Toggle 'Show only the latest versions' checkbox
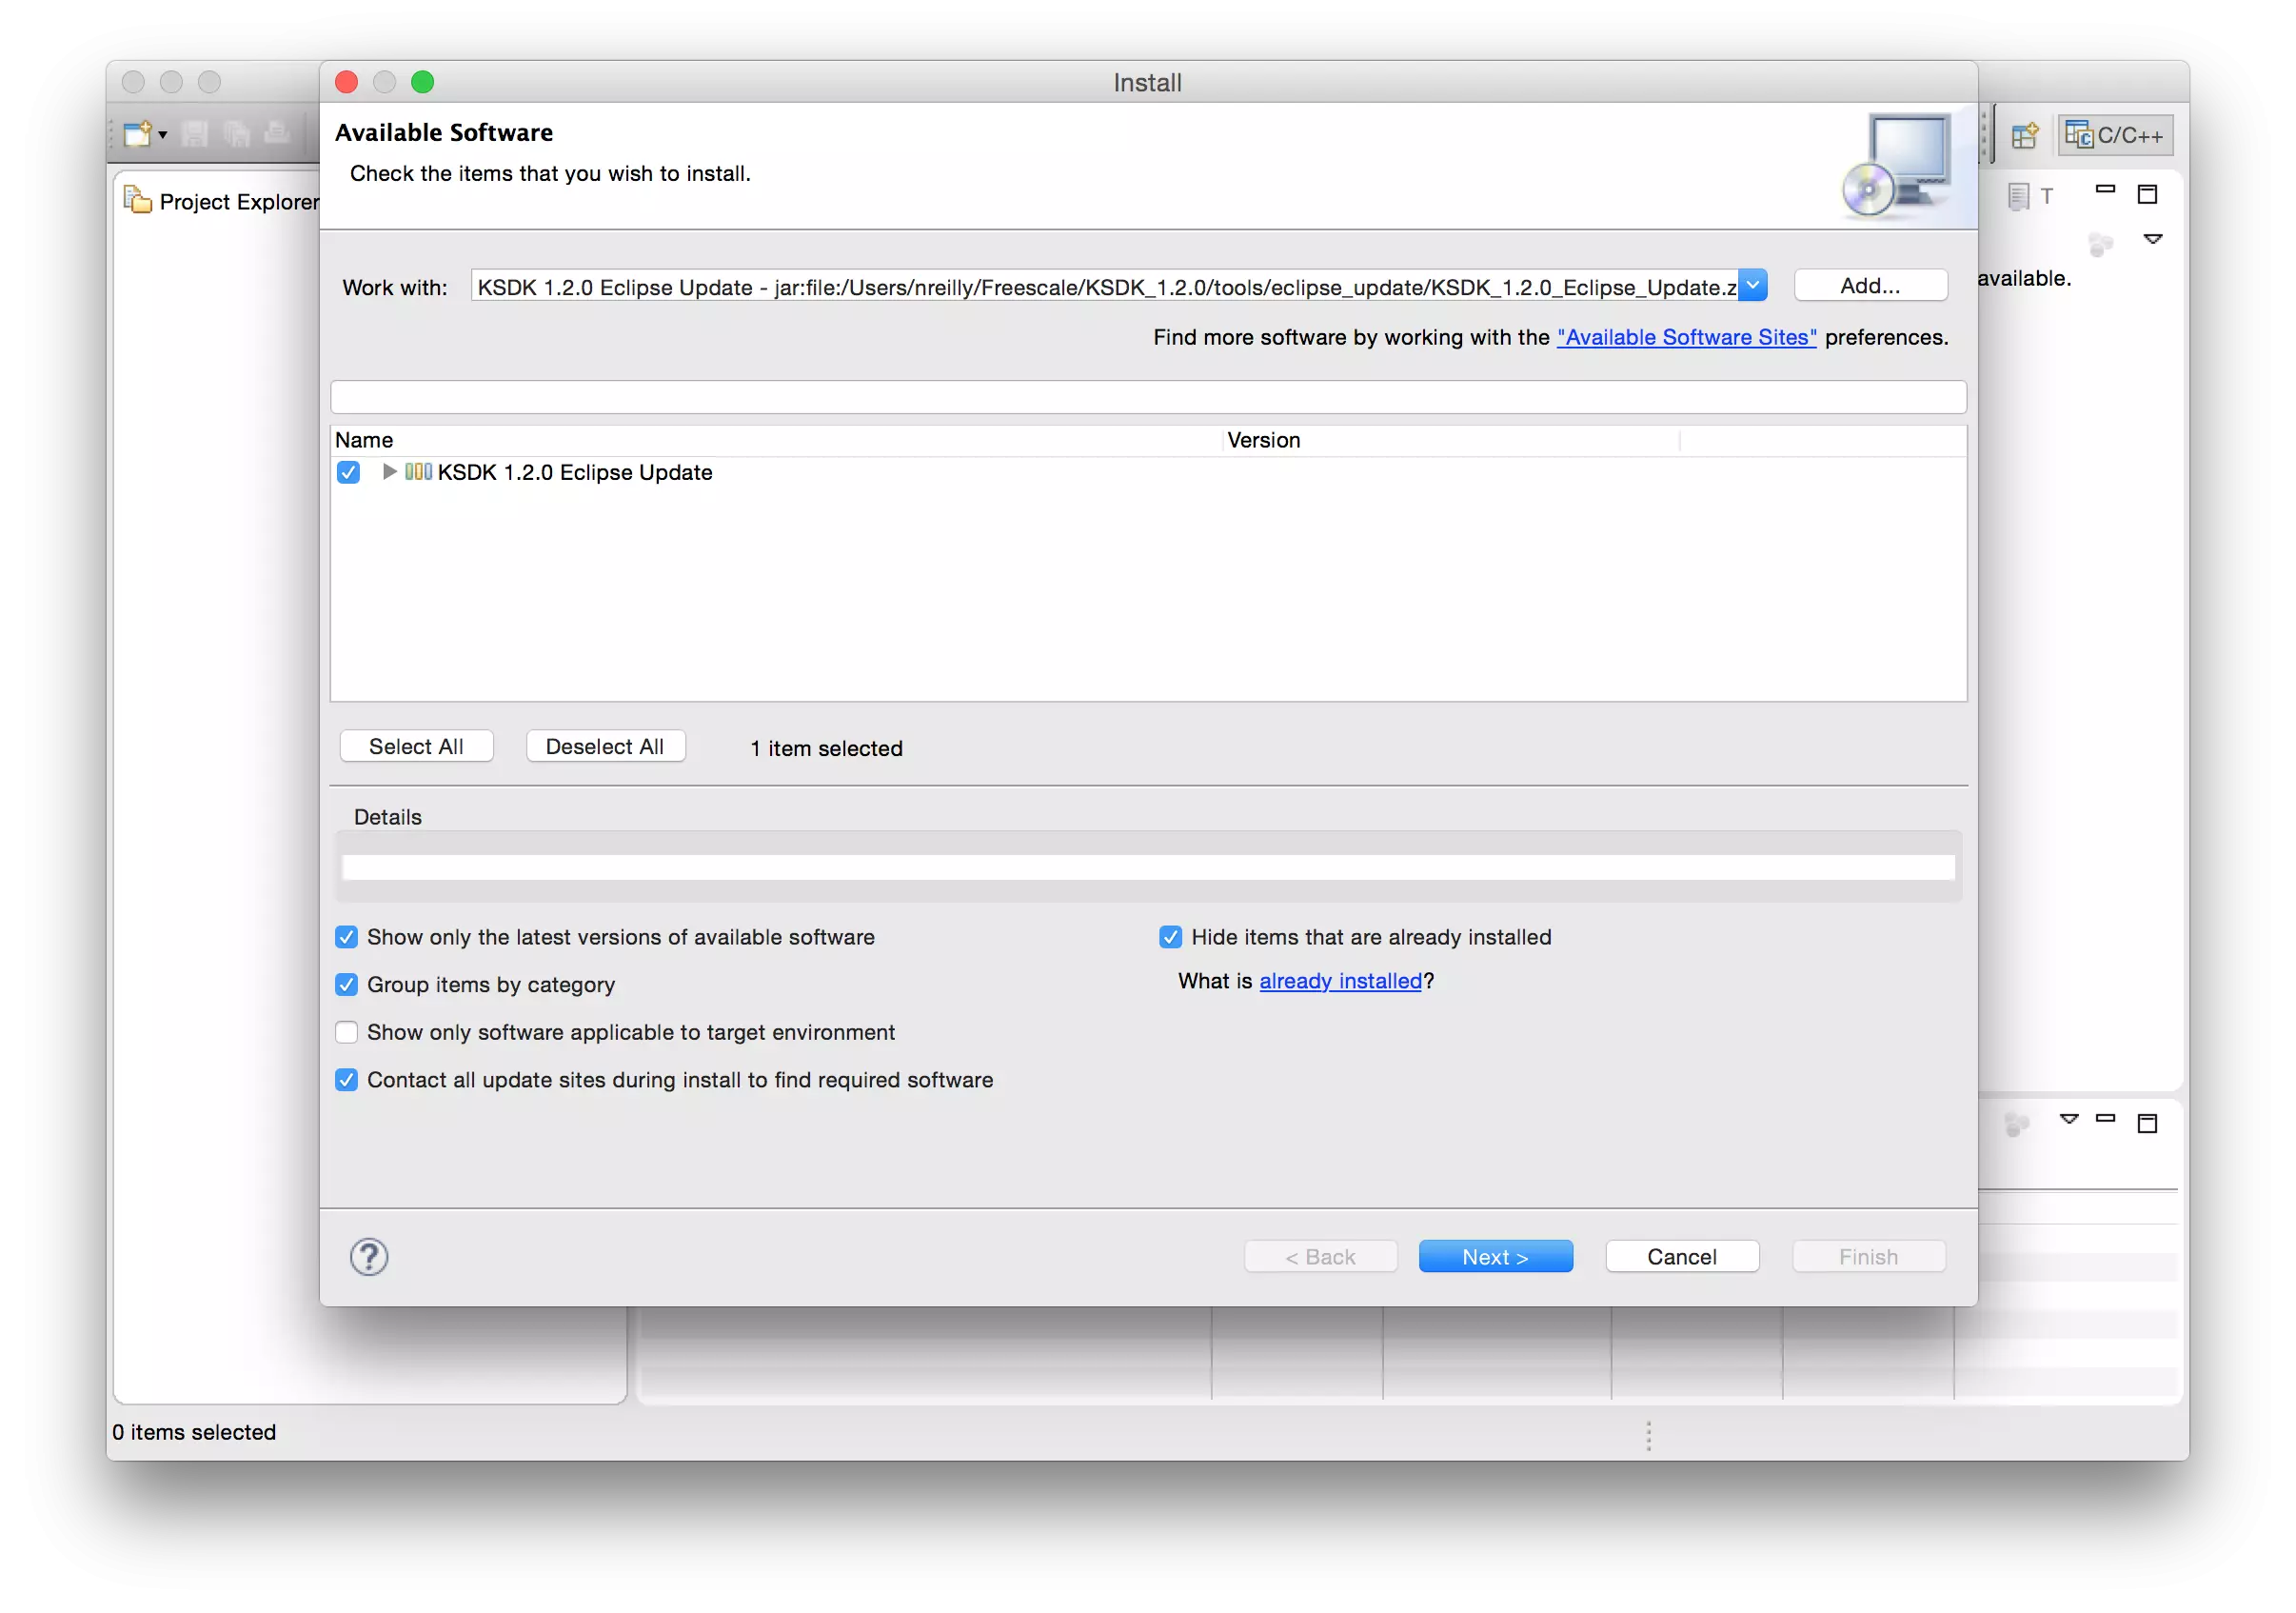Viewport: 2296px width, 1613px height. 346,937
